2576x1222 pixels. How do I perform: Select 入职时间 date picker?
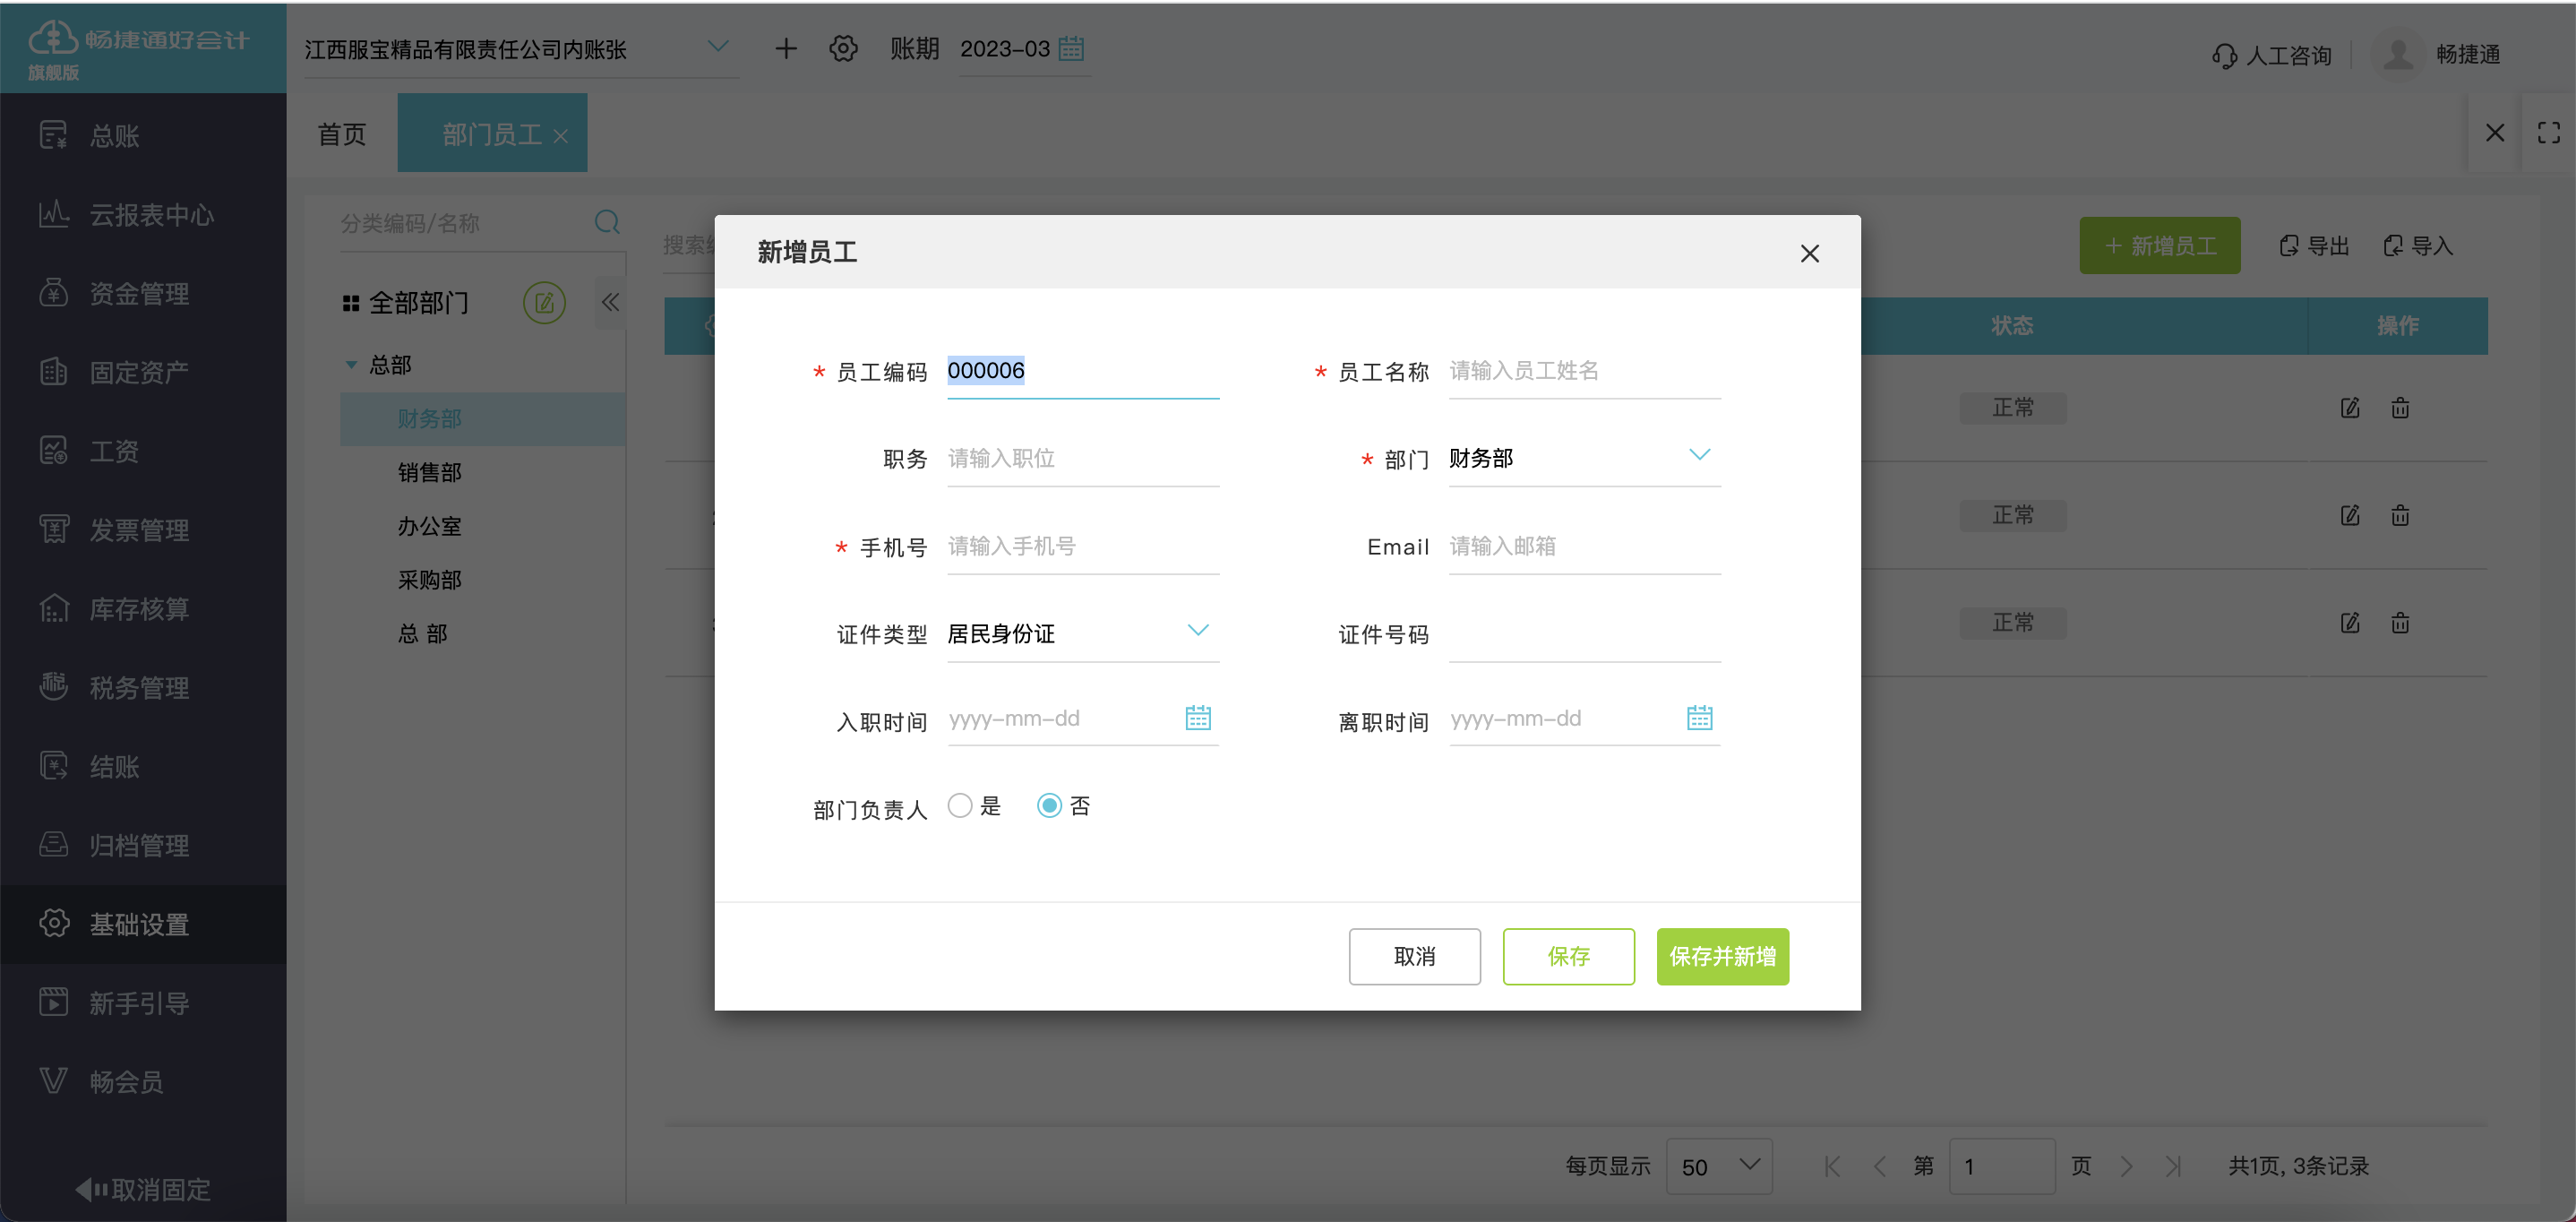(x=1201, y=719)
